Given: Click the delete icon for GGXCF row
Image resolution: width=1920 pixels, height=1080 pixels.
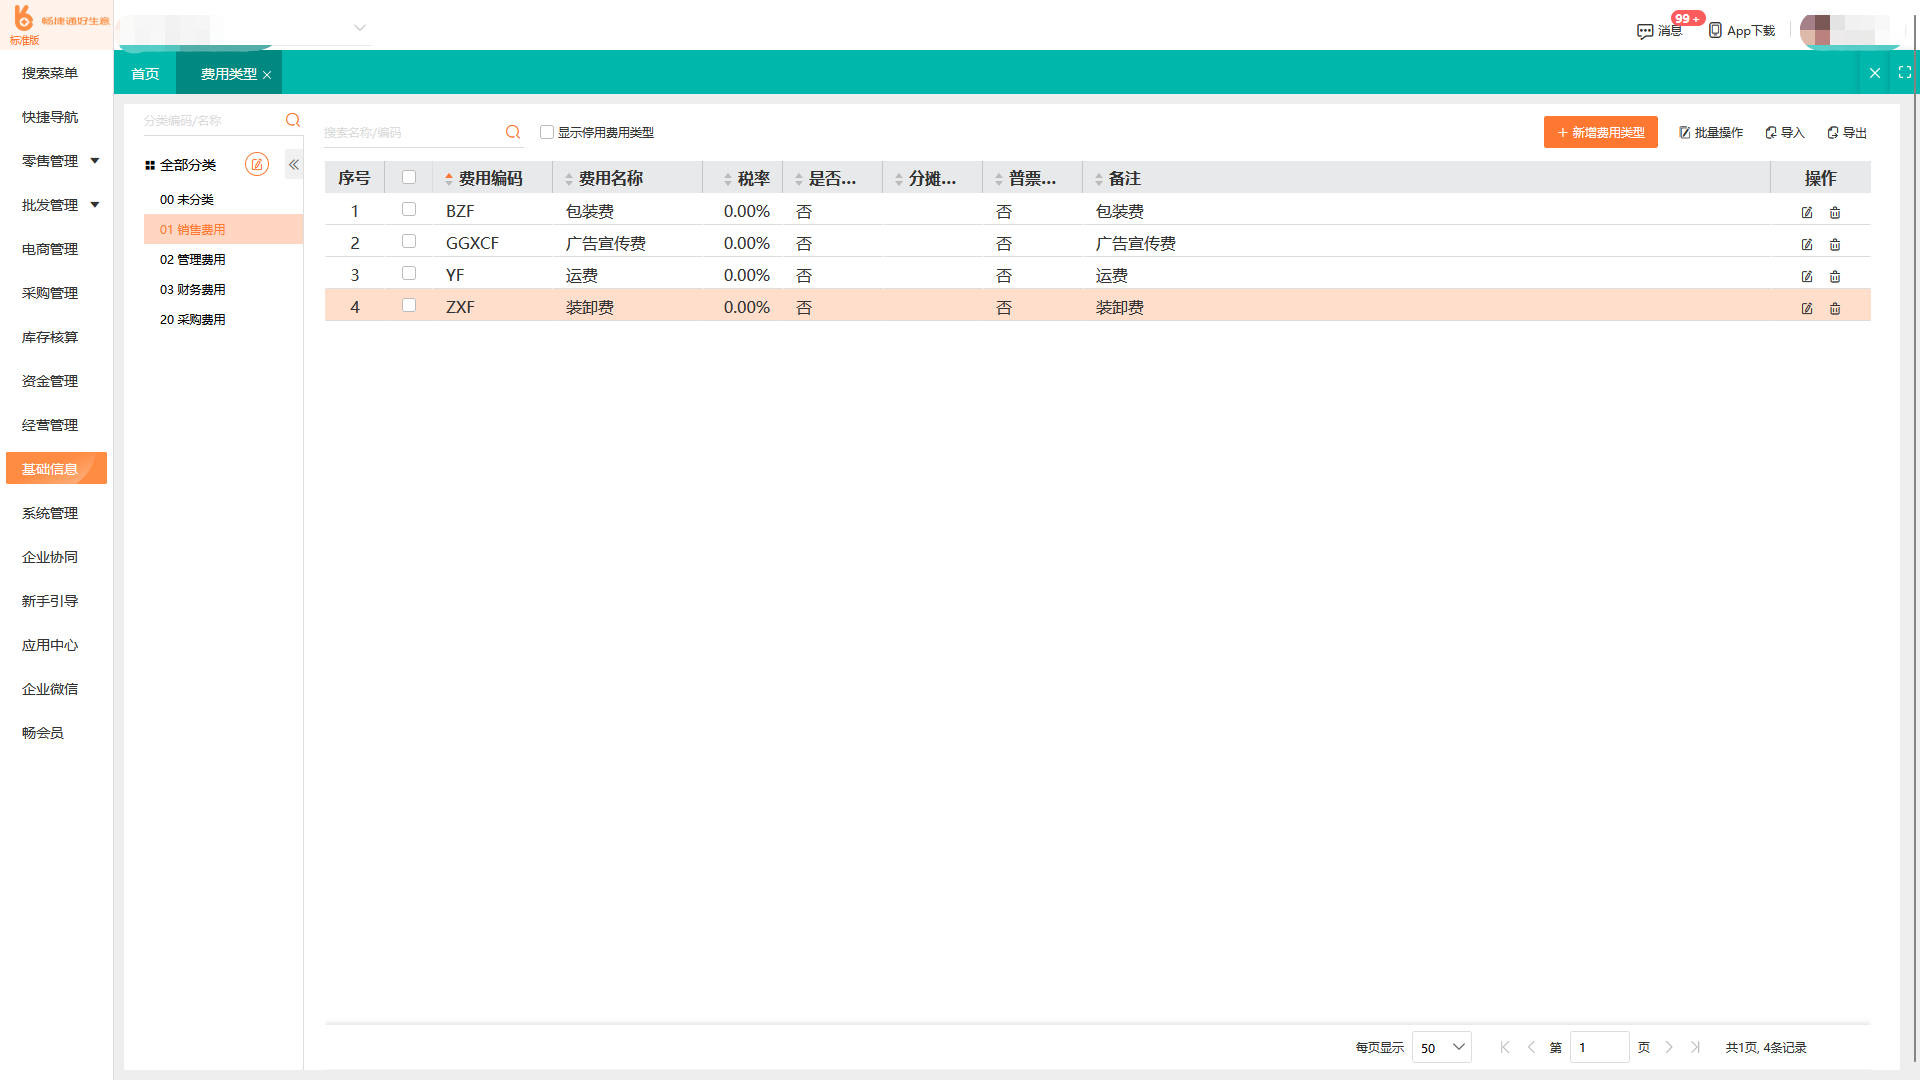Looking at the screenshot, I should 1834,243.
